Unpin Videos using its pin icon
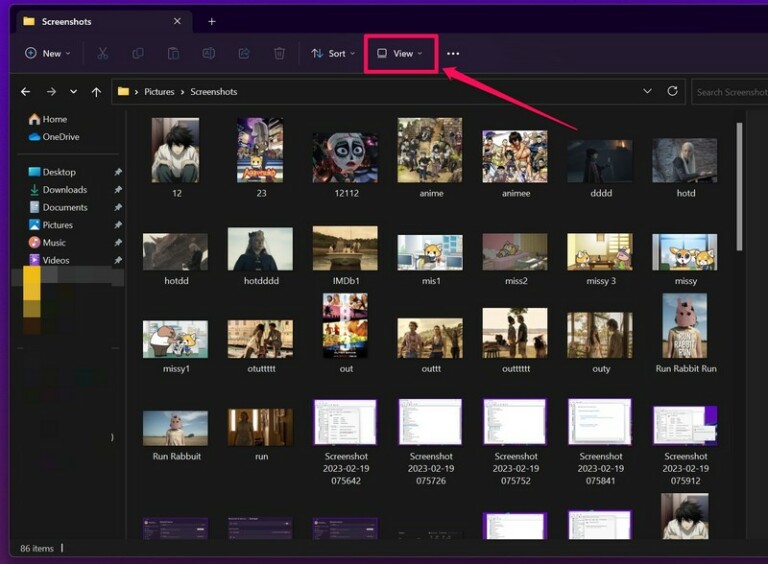This screenshot has width=768, height=564. tap(118, 260)
